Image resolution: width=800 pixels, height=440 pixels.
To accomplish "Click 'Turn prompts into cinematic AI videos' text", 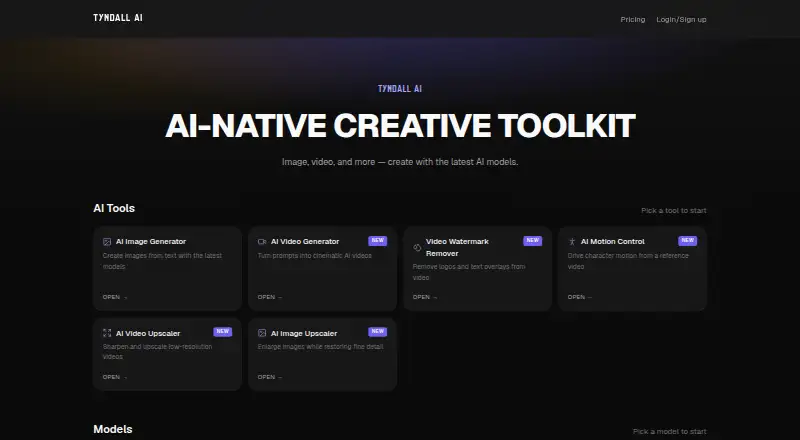I will 315,256.
